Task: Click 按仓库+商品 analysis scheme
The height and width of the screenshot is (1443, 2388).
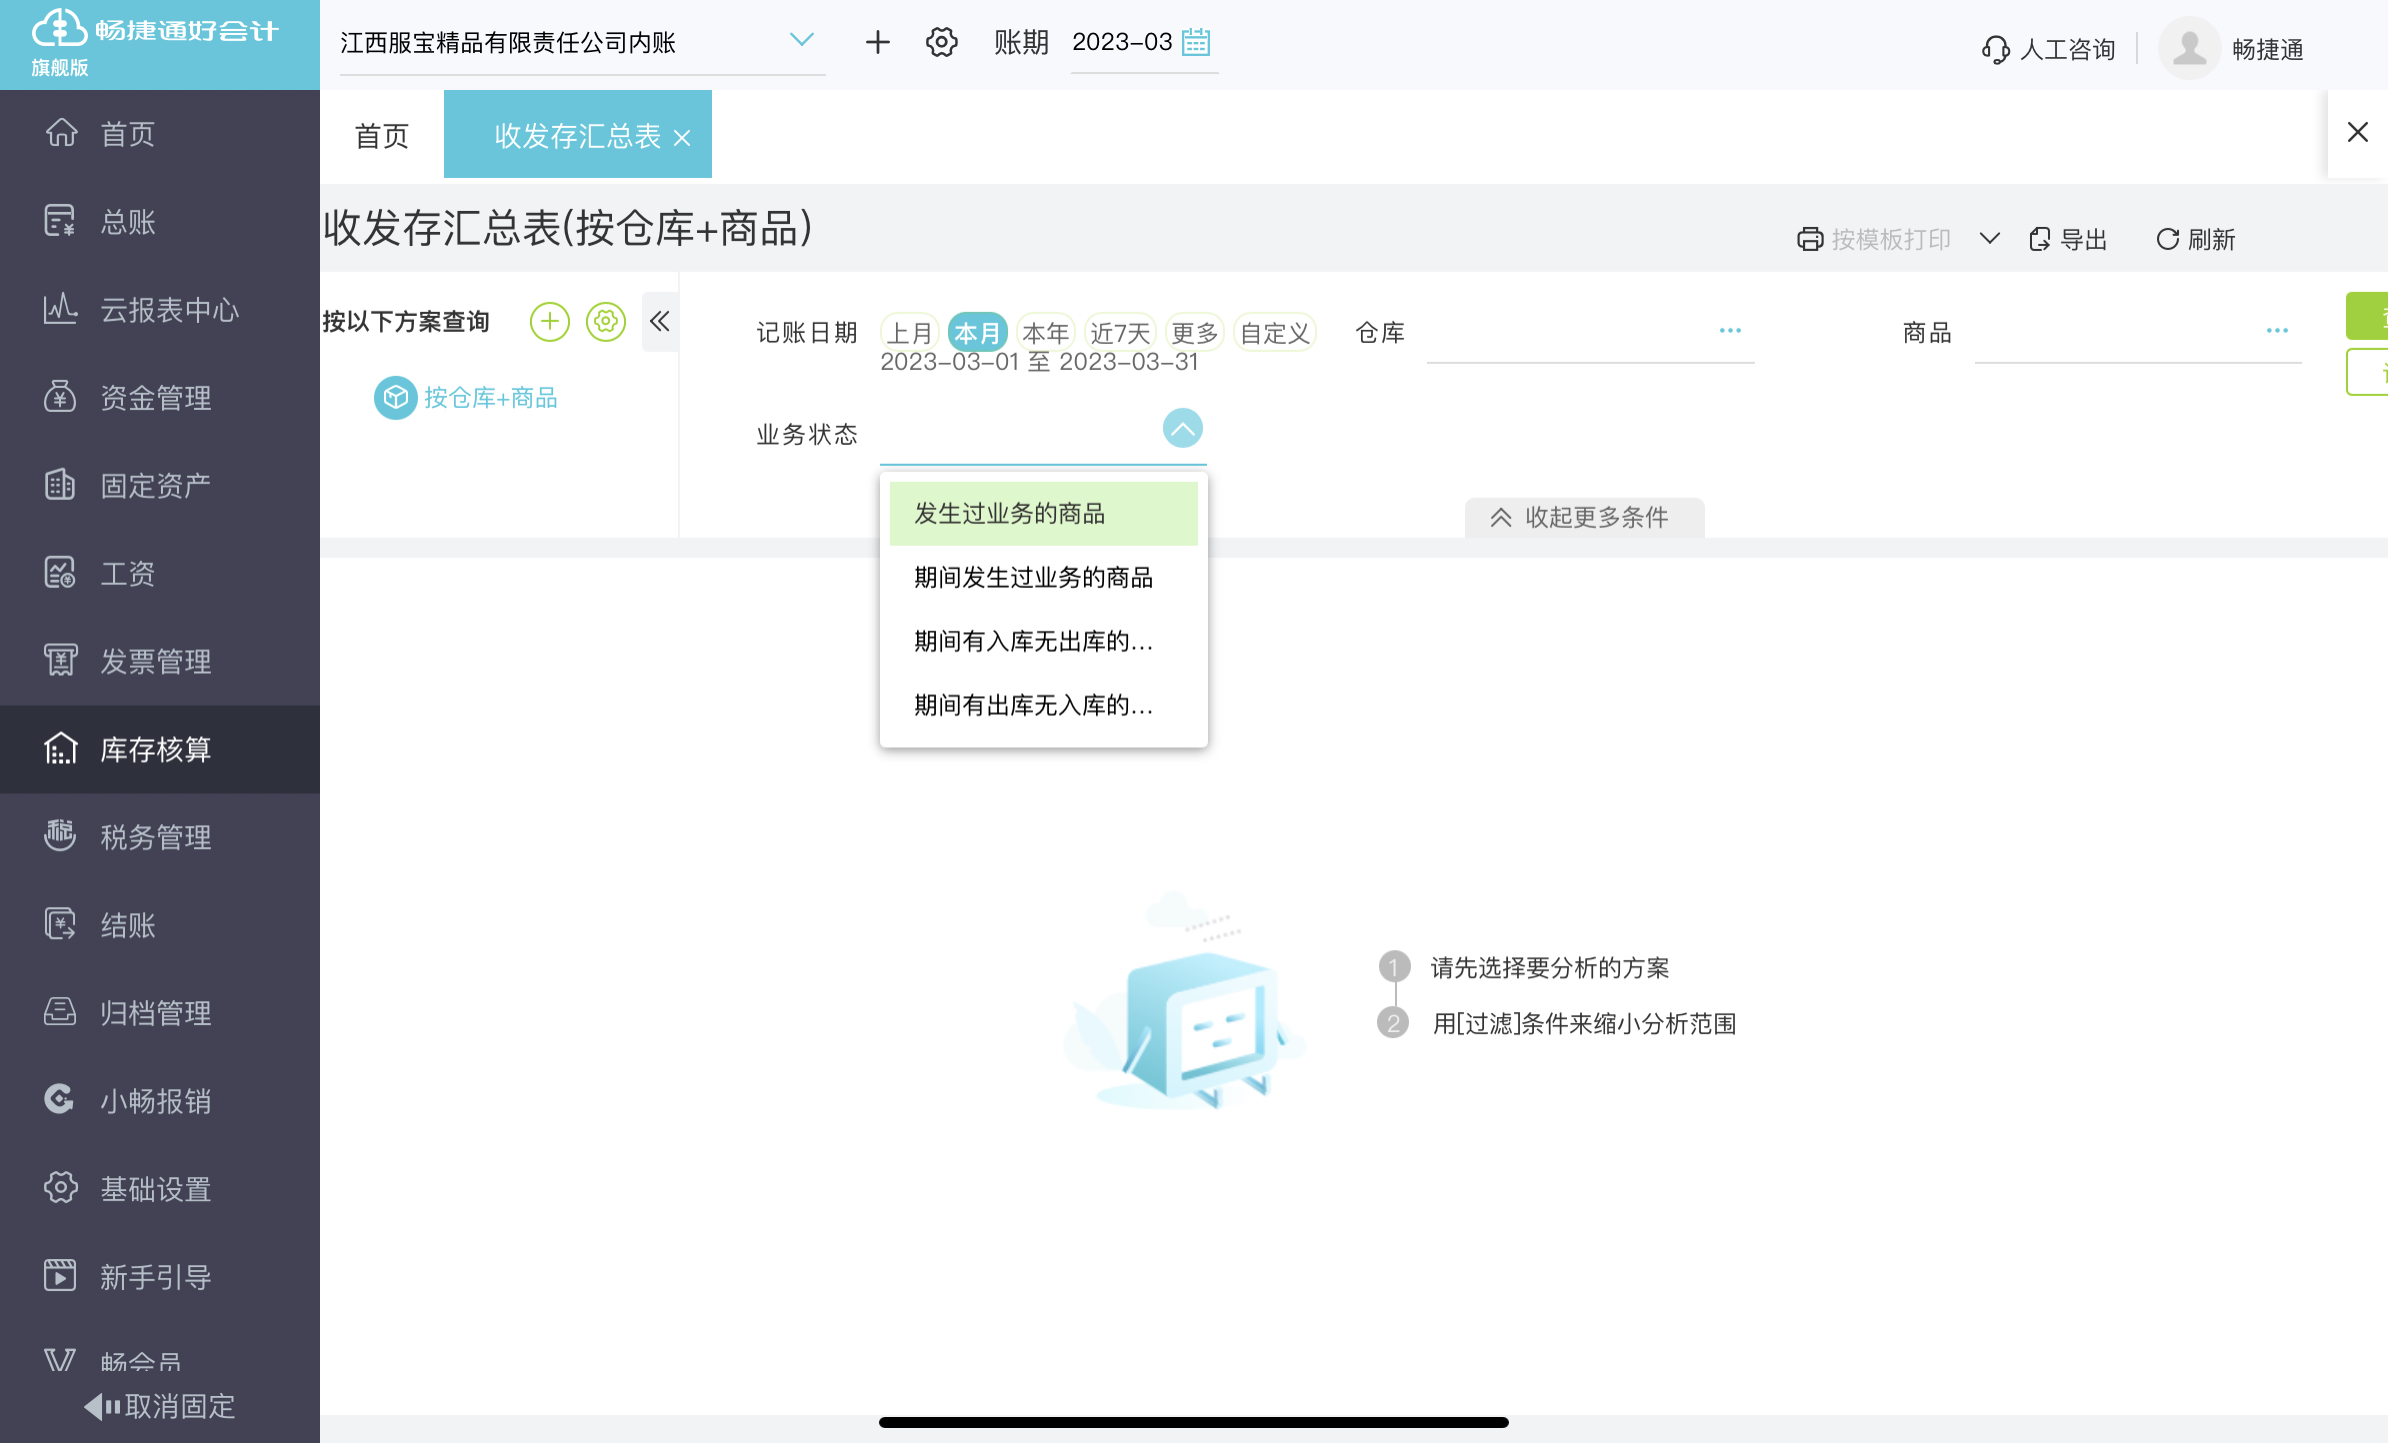Action: point(490,397)
